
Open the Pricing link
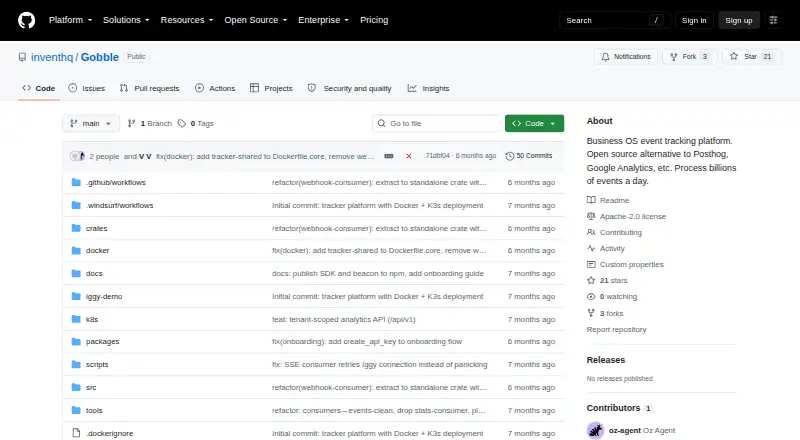click(x=374, y=20)
